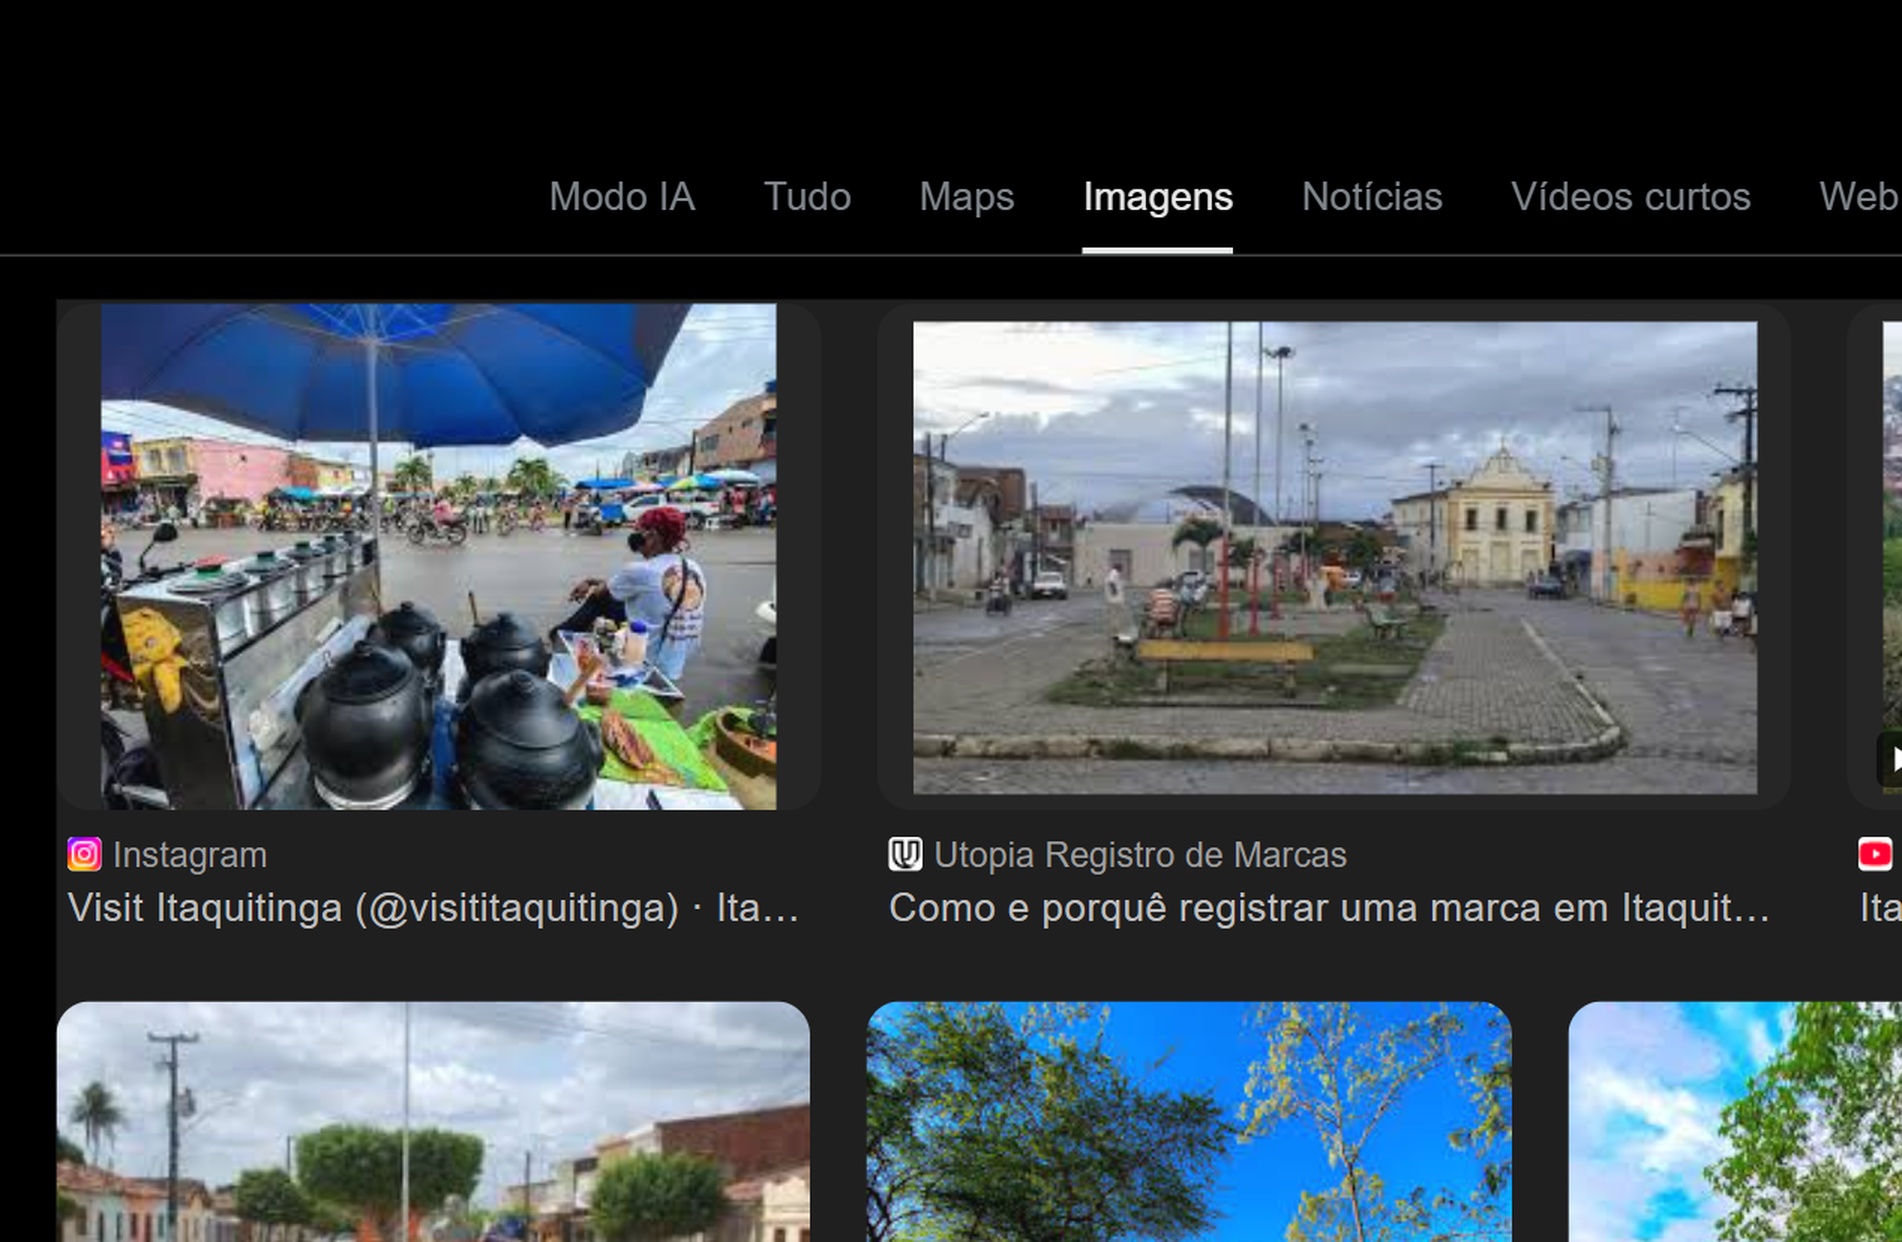Viewport: 1902px width, 1242px height.
Task: Open the Web tab
Action: pos(1858,197)
